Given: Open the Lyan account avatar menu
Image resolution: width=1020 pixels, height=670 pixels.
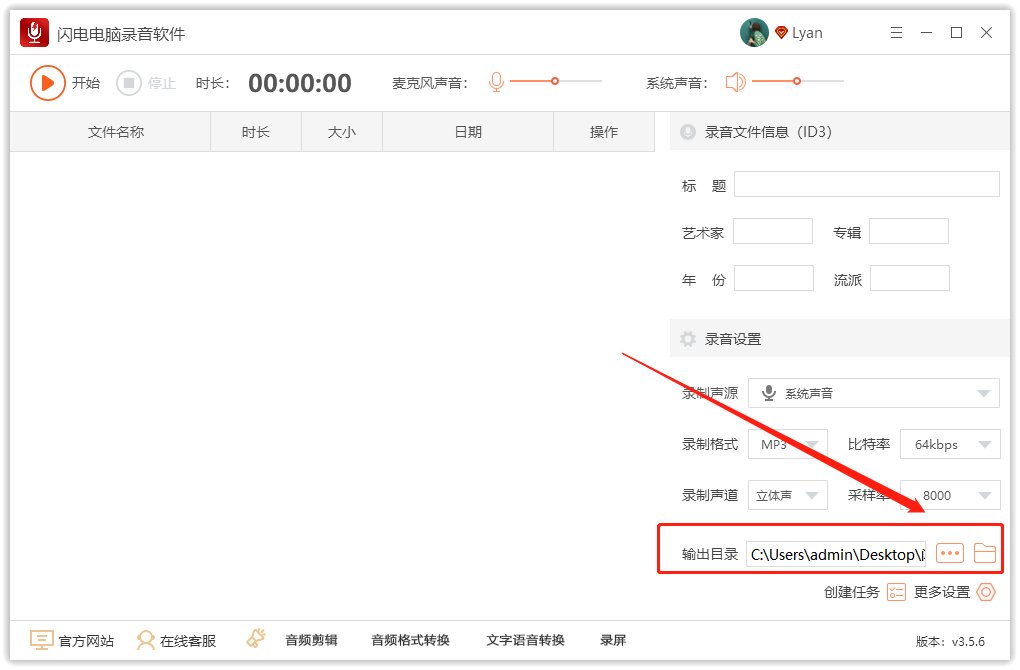Looking at the screenshot, I should click(x=754, y=31).
